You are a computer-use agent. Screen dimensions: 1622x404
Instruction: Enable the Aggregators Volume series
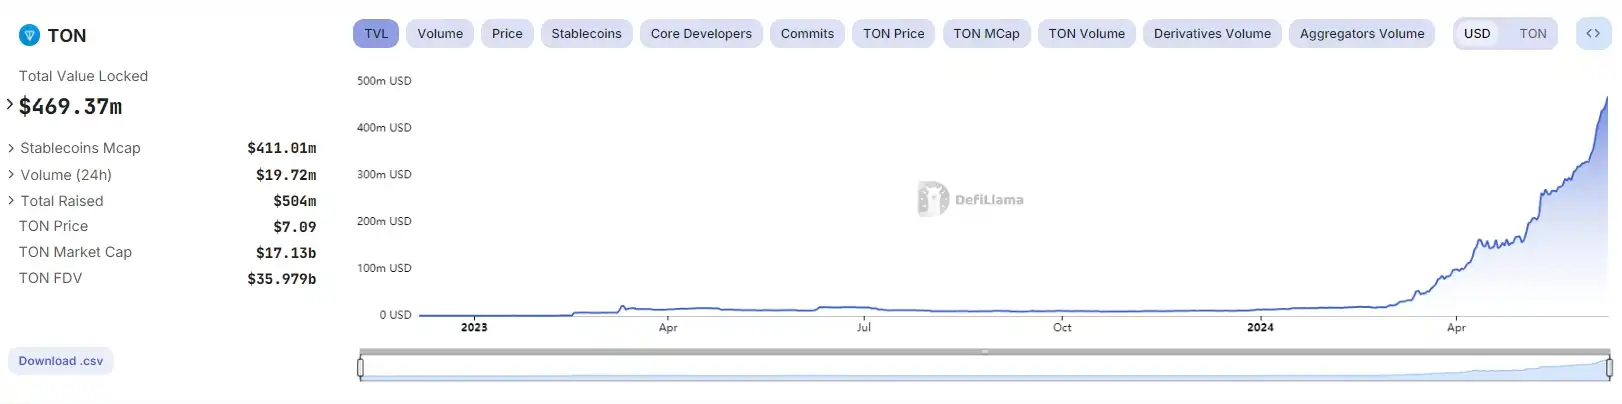point(1361,33)
